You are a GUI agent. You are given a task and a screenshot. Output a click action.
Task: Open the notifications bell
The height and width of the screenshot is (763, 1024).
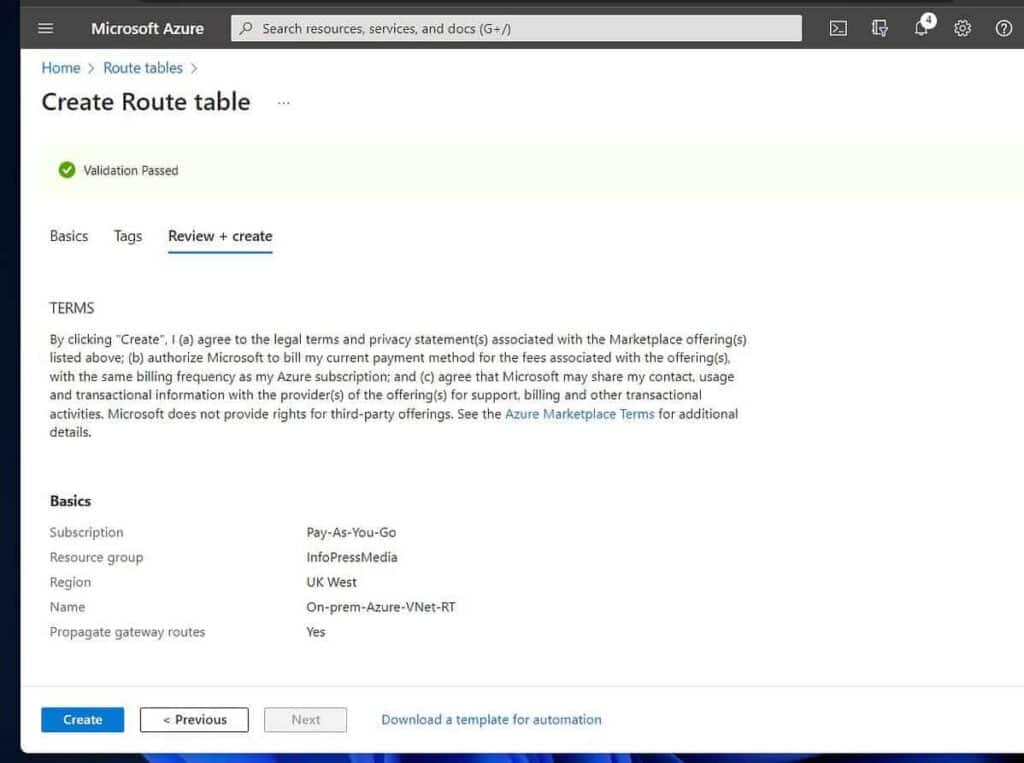click(922, 27)
